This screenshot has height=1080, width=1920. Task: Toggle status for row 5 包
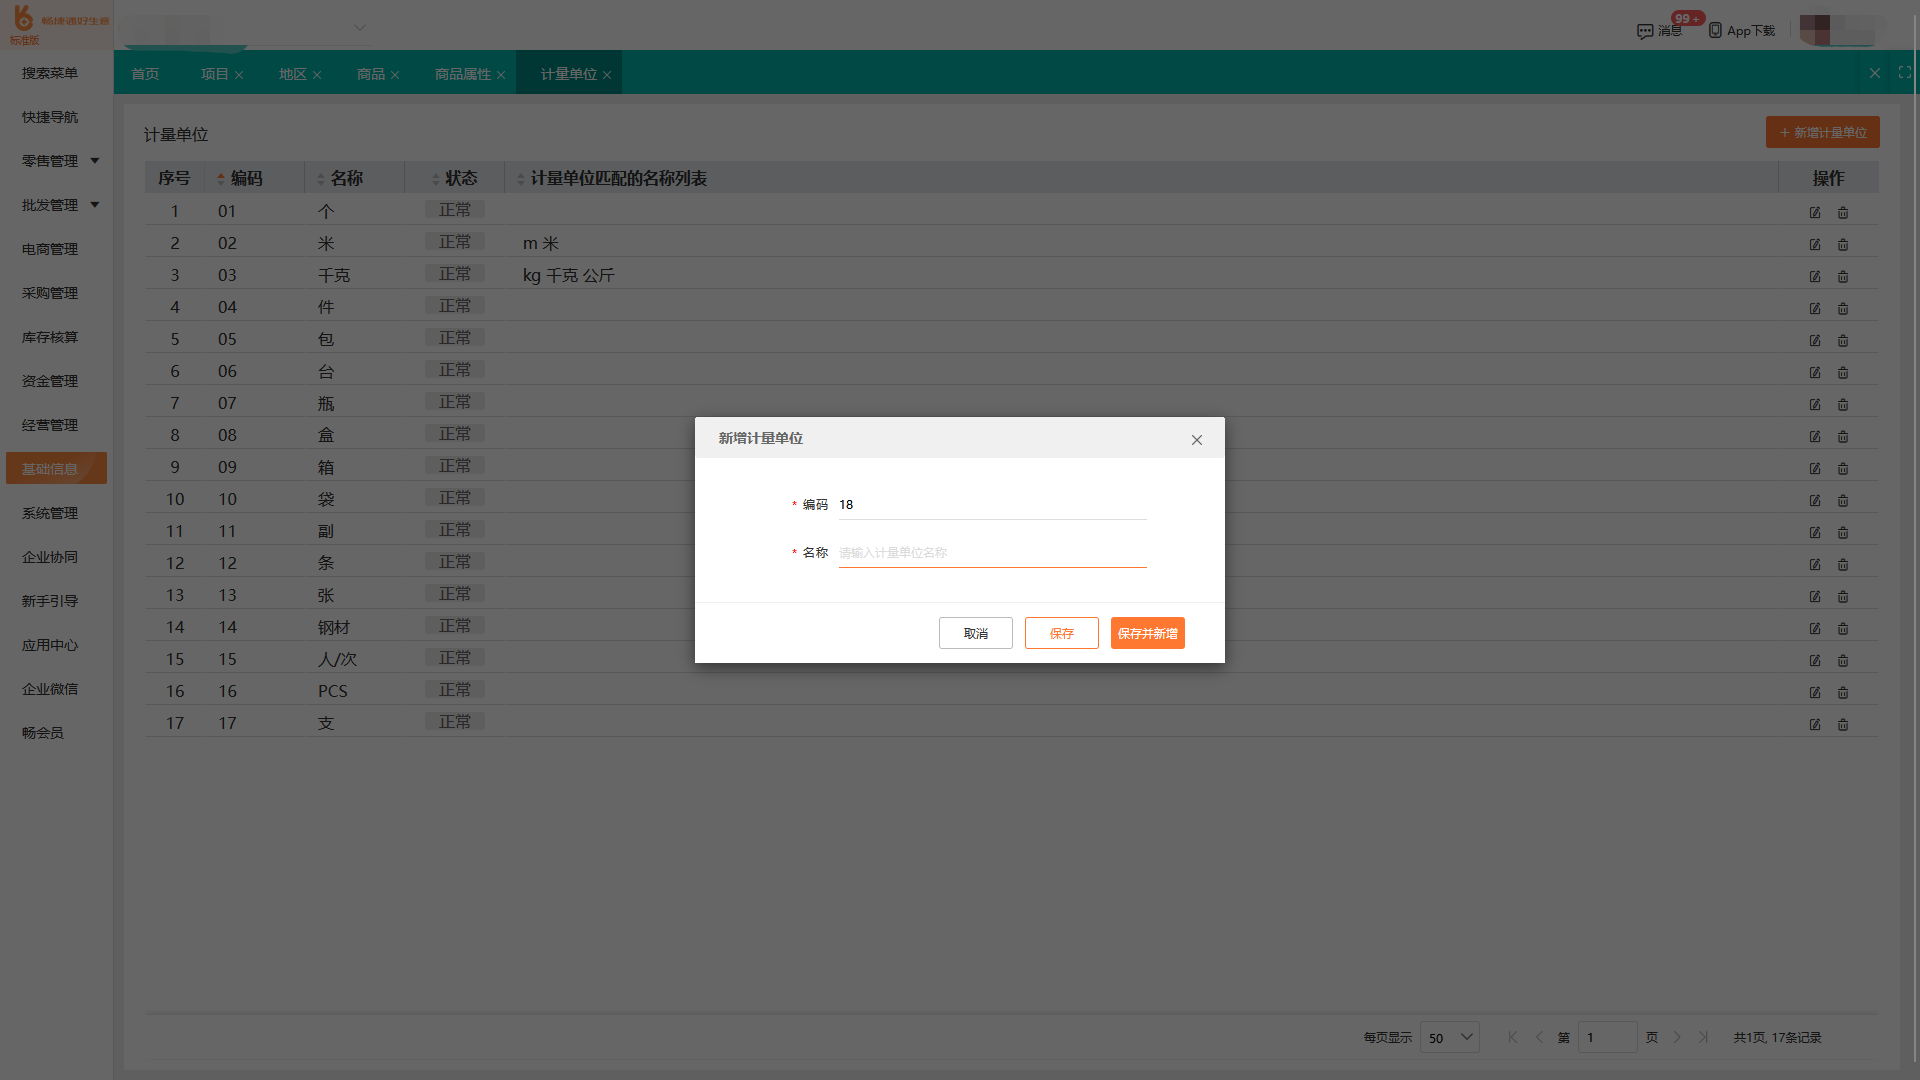pos(458,338)
